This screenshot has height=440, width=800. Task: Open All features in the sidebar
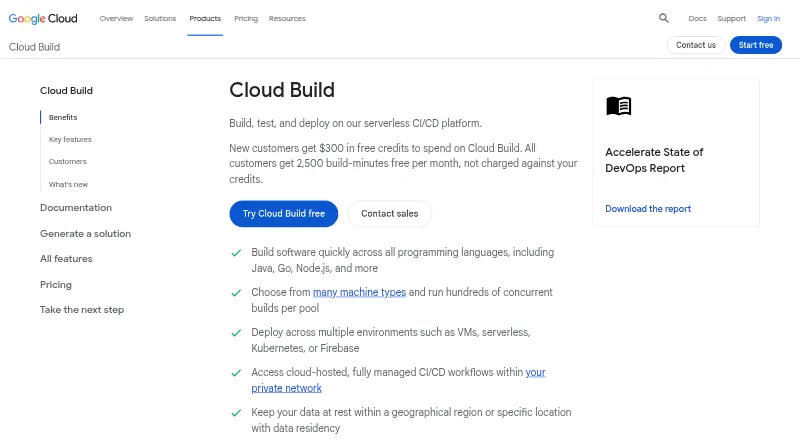click(66, 259)
